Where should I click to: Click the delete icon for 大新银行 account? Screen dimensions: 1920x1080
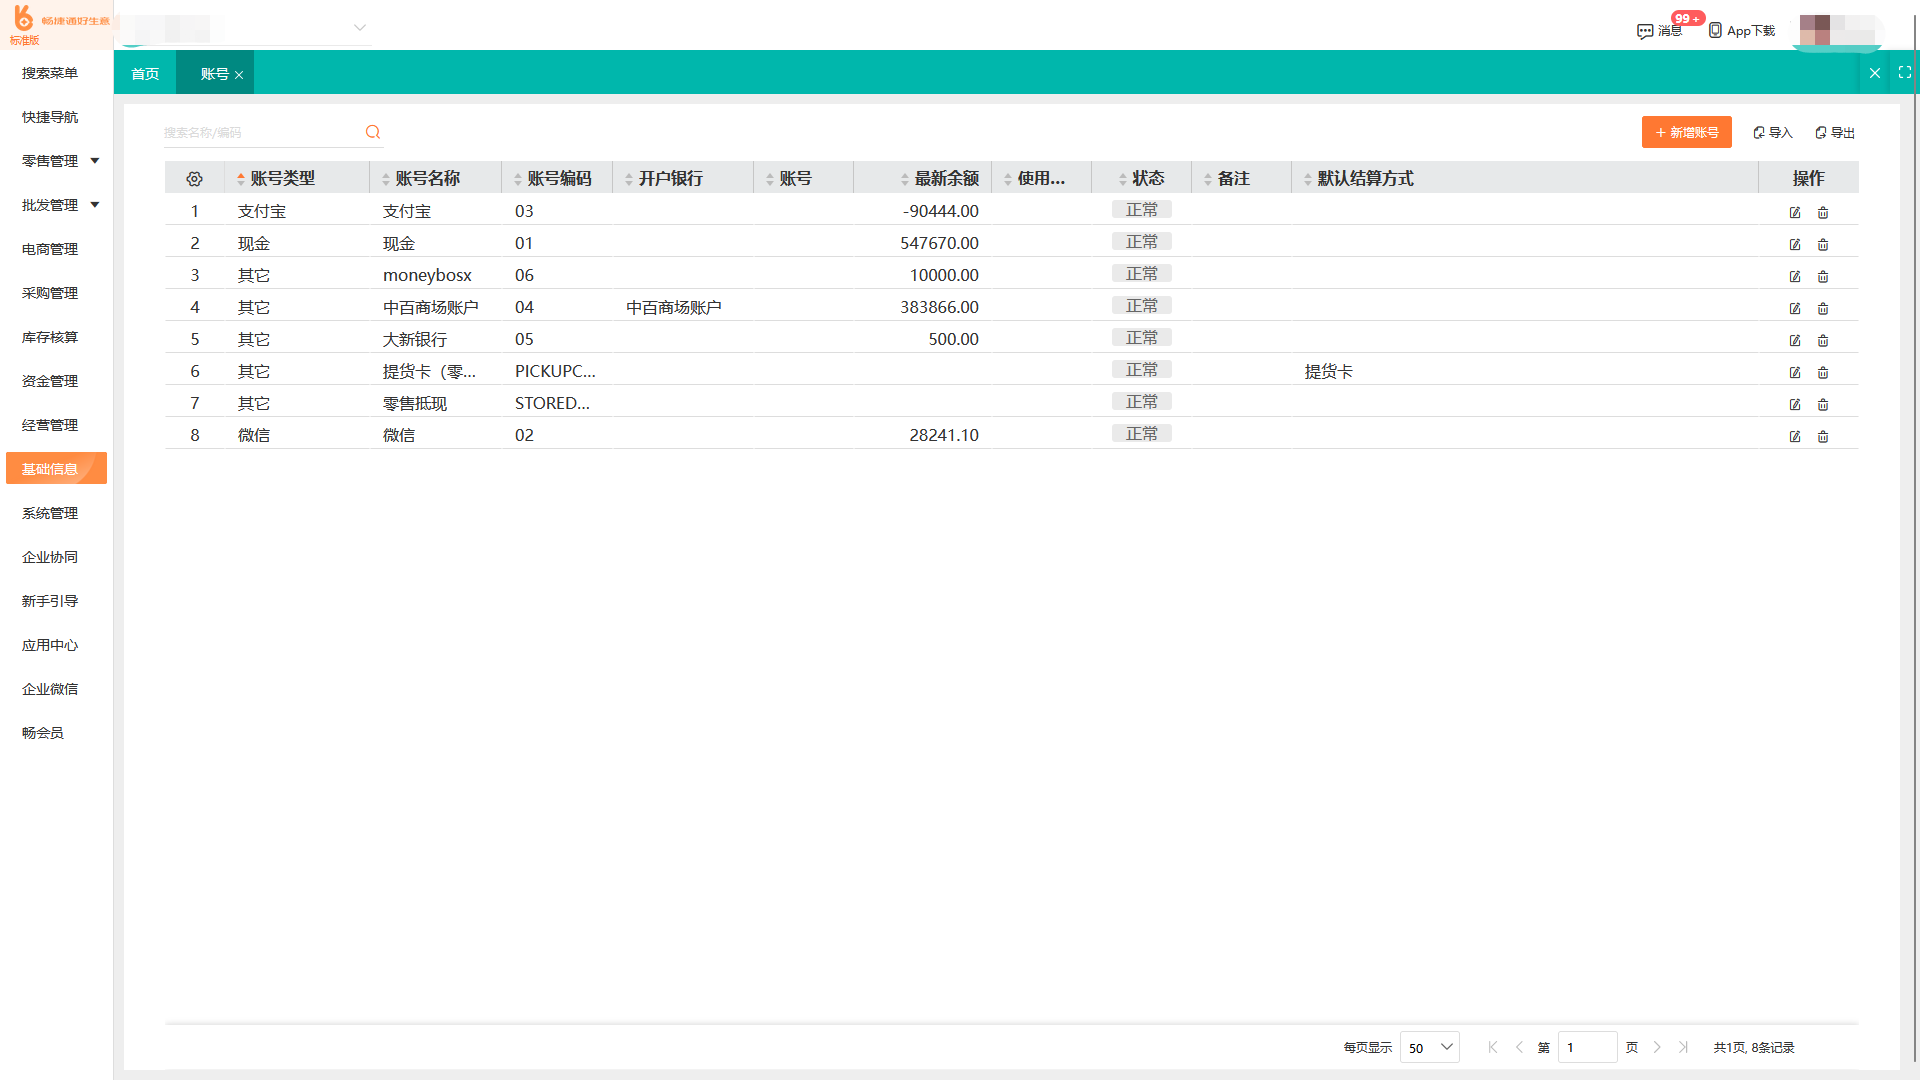pyautogui.click(x=1824, y=338)
